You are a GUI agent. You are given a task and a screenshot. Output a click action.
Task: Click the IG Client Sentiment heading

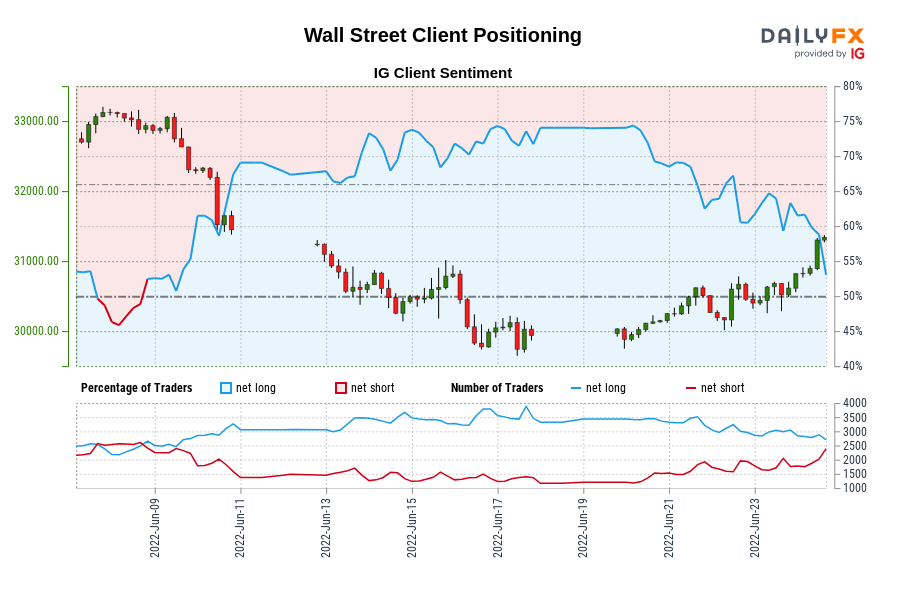click(x=442, y=73)
